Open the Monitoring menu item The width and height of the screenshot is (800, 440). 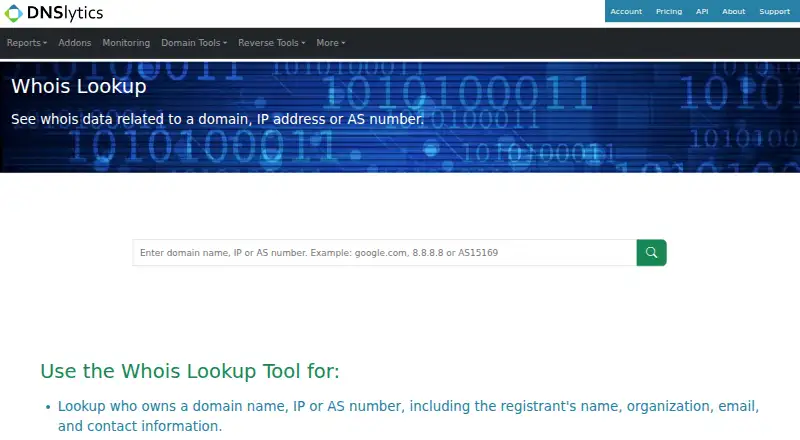point(126,43)
